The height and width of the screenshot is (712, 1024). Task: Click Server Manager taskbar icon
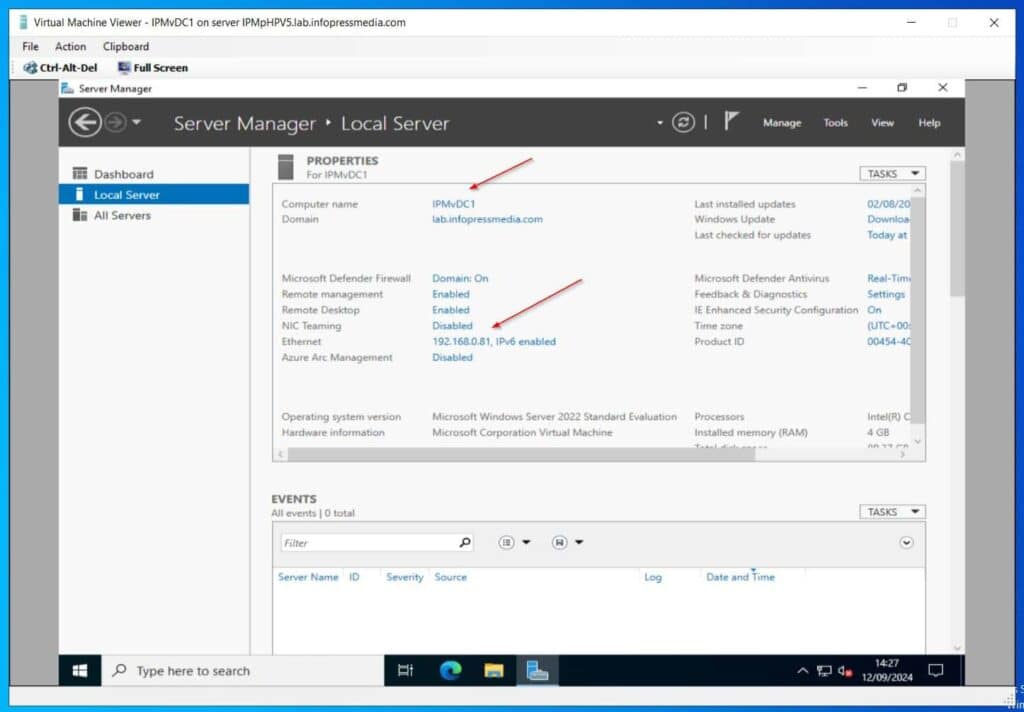537,671
